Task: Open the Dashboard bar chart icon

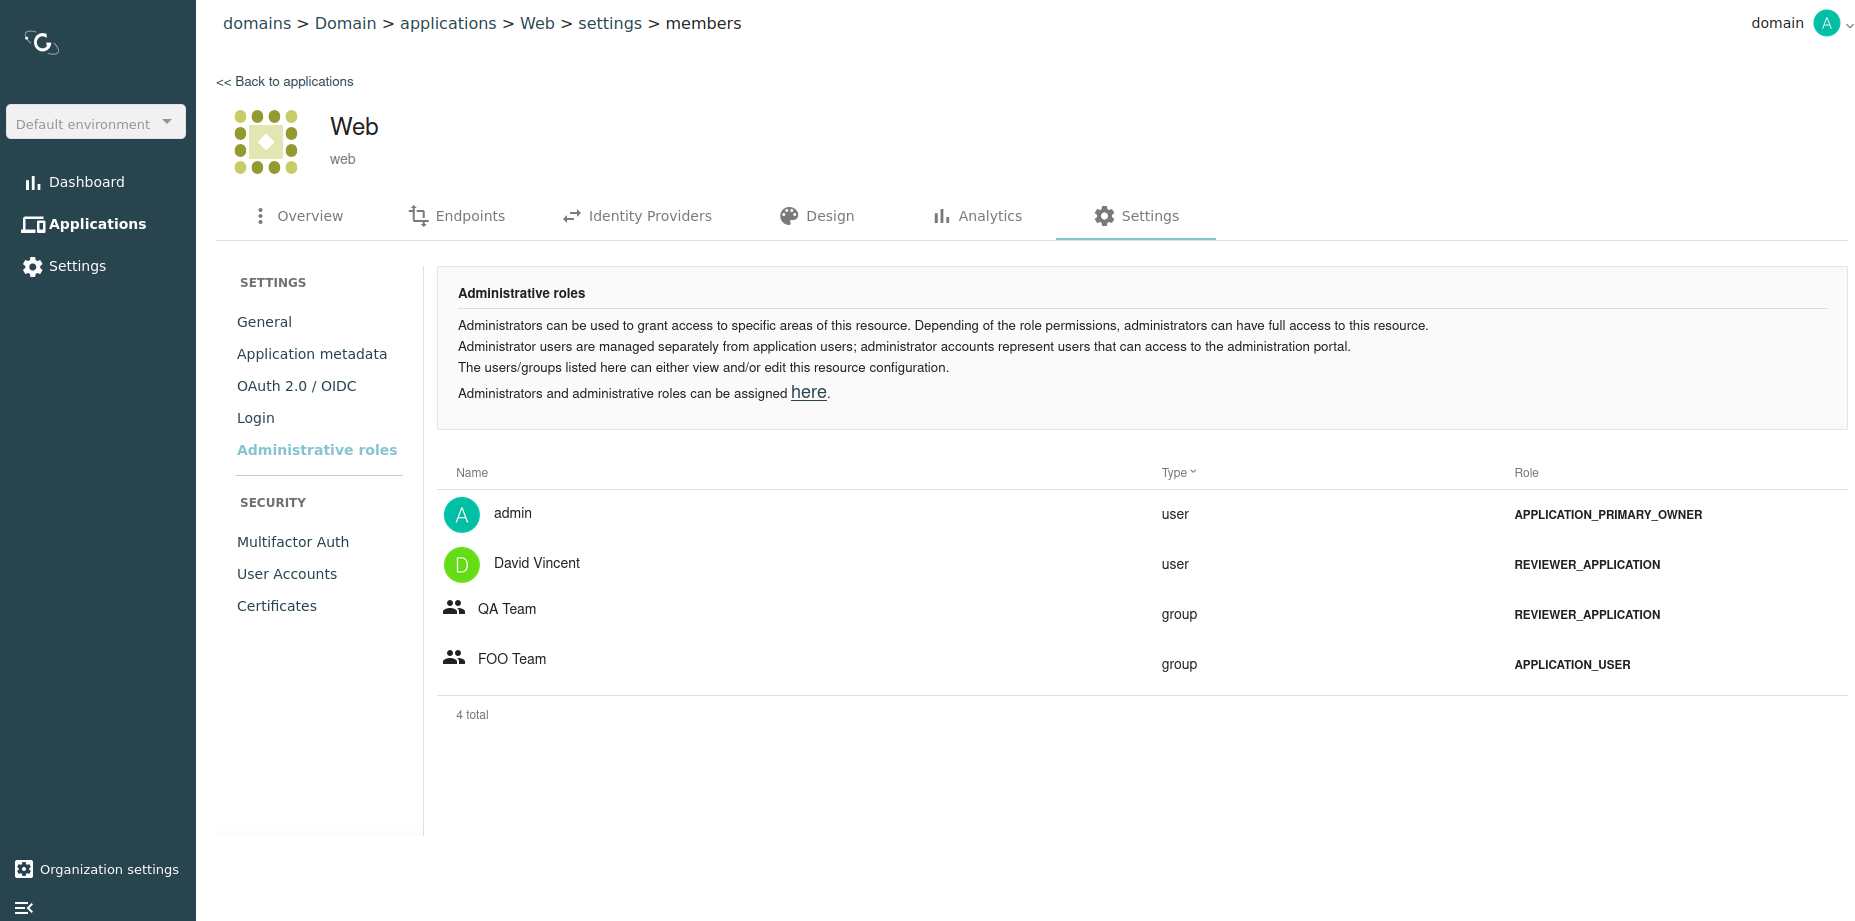Action: [x=33, y=183]
